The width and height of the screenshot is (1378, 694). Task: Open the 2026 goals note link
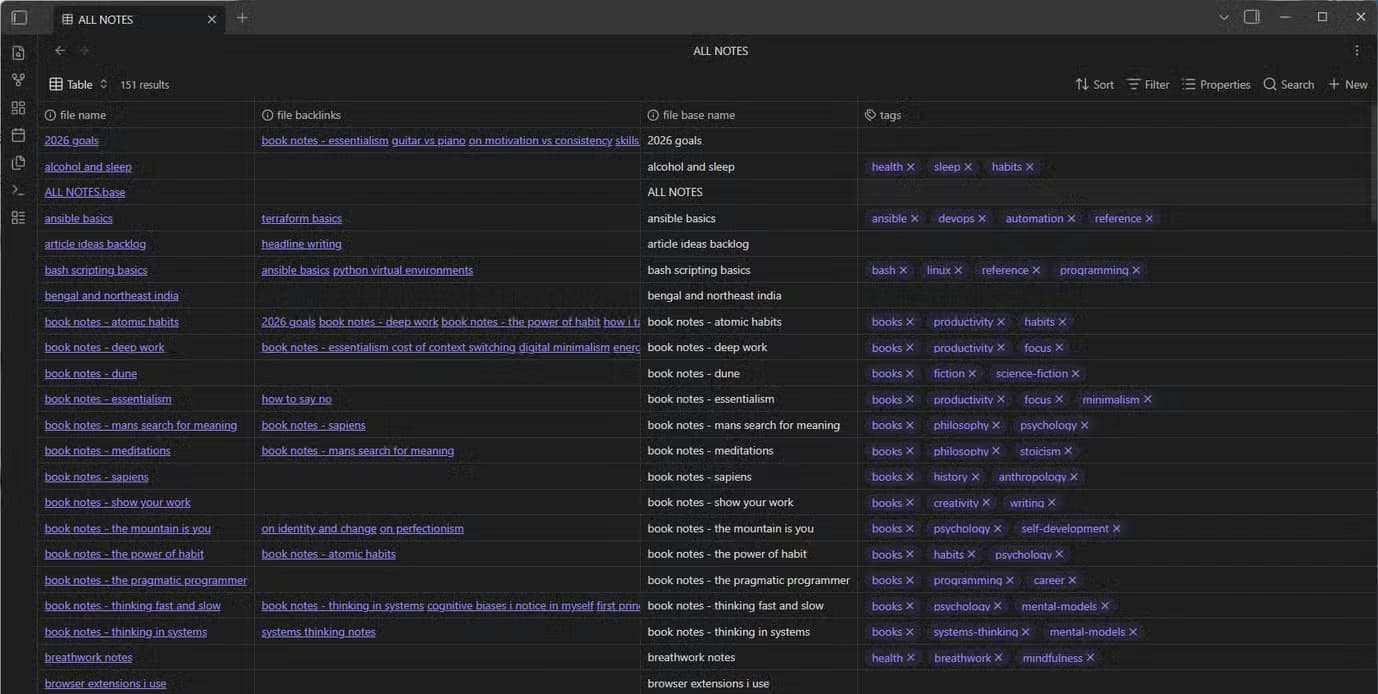point(71,141)
